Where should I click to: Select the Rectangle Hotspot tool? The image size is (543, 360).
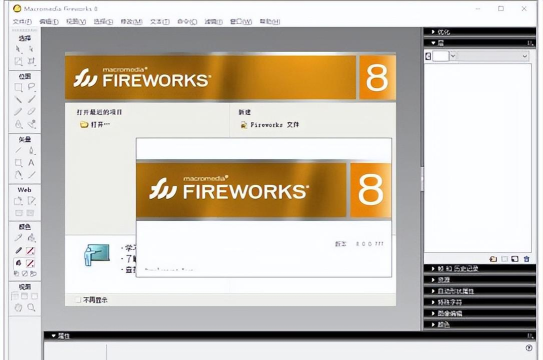(18, 201)
